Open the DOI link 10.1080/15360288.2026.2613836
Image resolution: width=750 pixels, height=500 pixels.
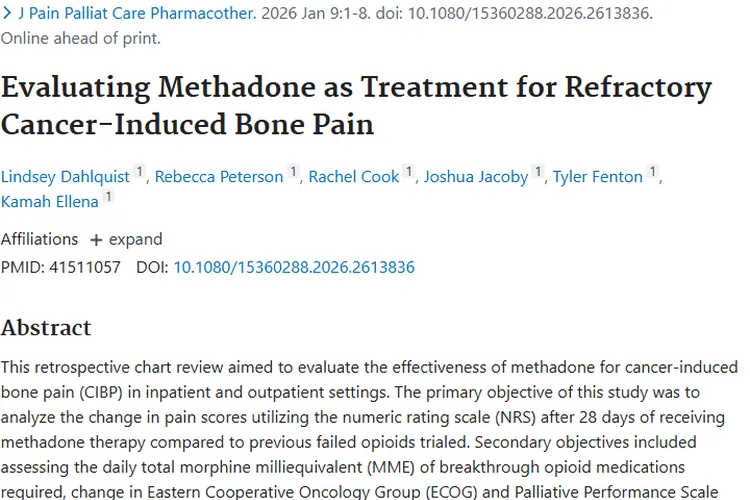(x=294, y=267)
